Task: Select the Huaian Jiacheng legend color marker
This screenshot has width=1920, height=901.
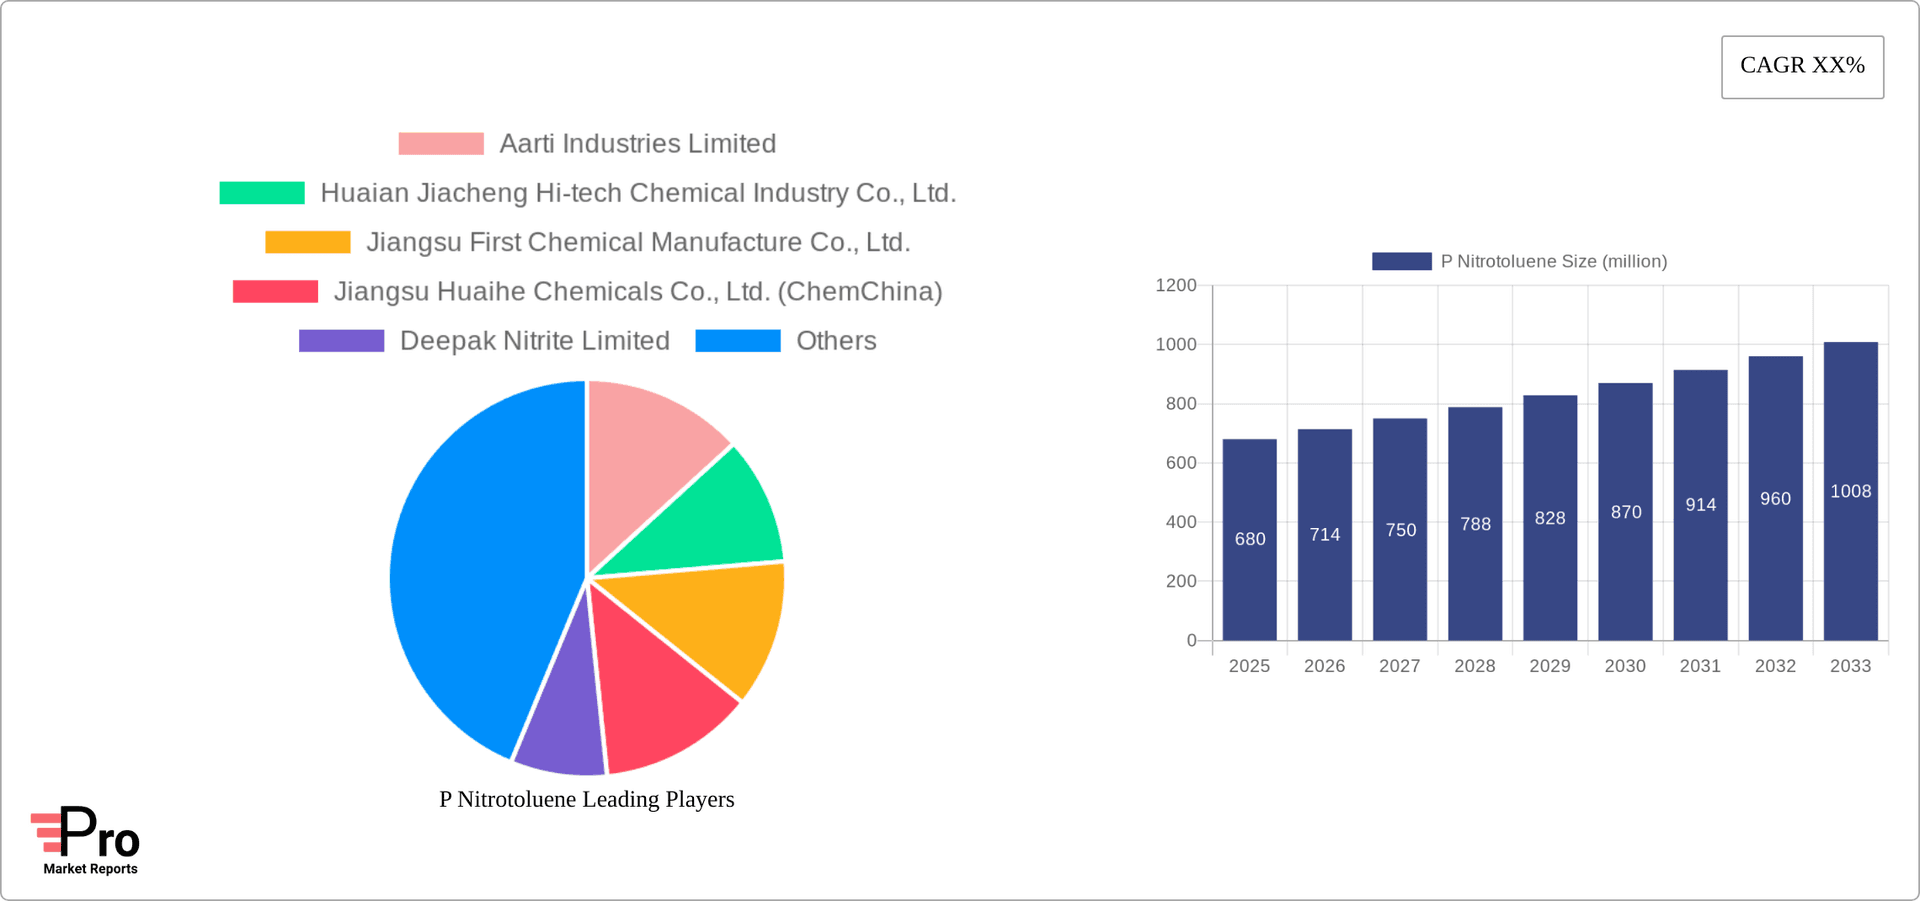Action: (x=261, y=192)
